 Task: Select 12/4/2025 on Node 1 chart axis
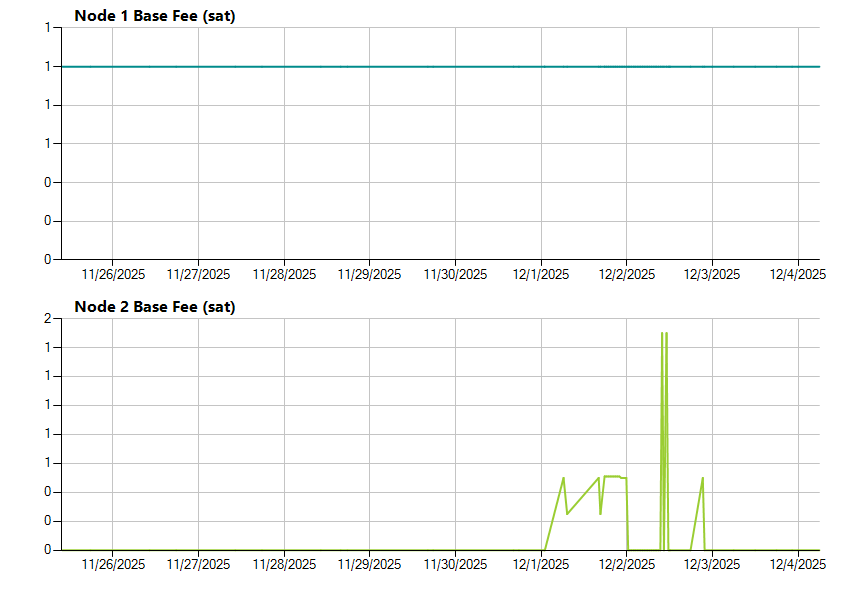[798, 273]
